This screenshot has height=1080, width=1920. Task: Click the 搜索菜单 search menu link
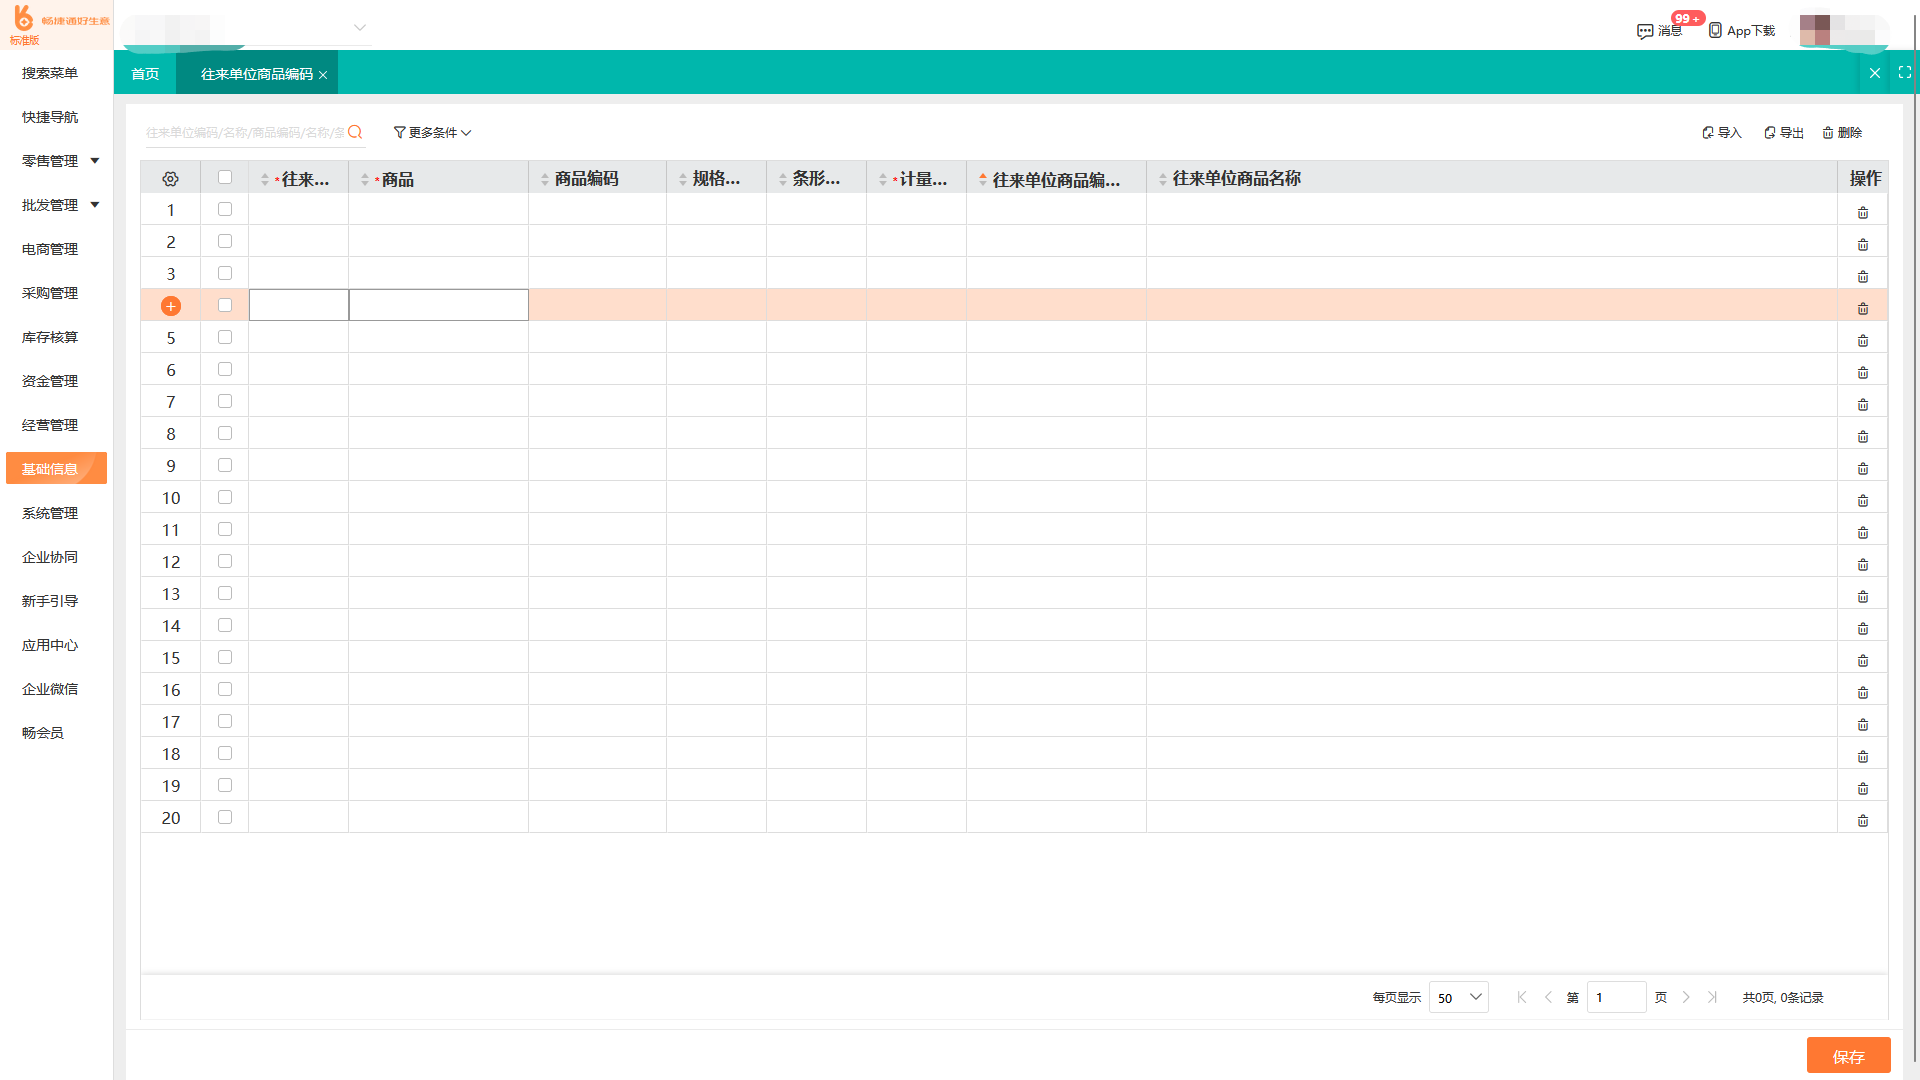point(51,73)
